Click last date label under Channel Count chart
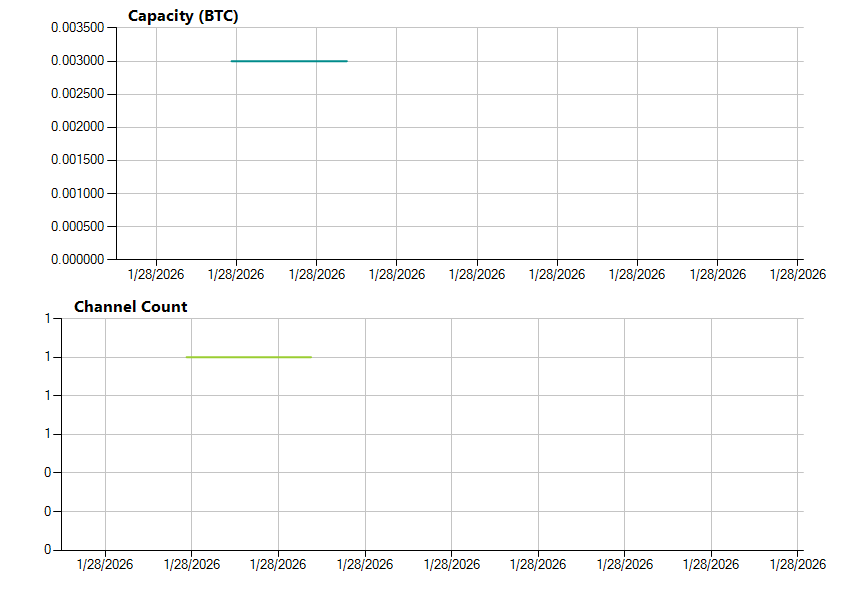The width and height of the screenshot is (860, 600). [797, 565]
